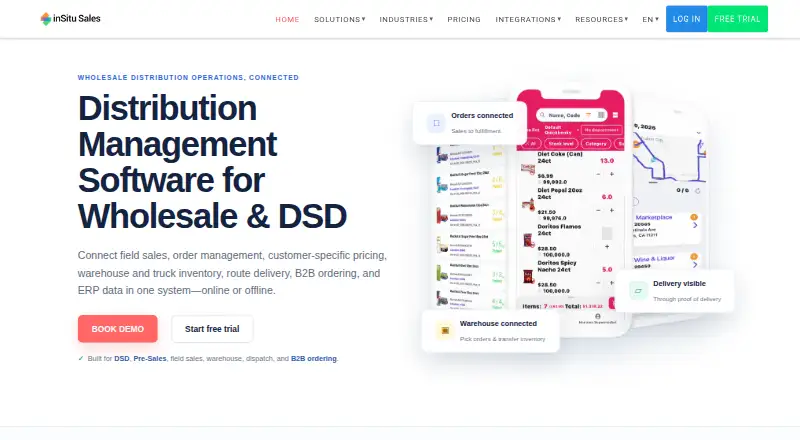Follow the Pre-Sales link

tap(149, 358)
